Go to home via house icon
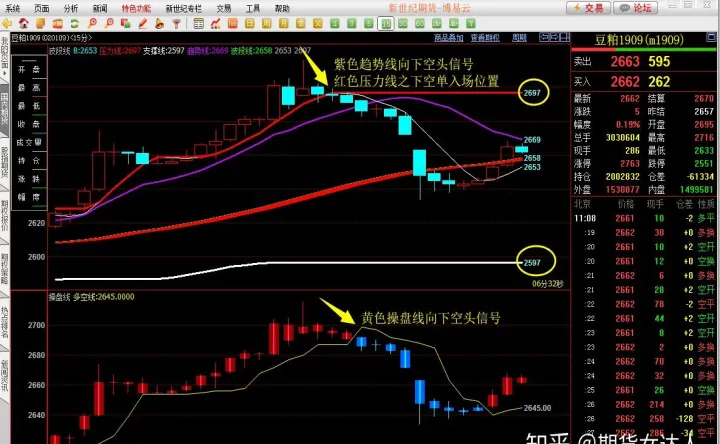 (x=24, y=22)
